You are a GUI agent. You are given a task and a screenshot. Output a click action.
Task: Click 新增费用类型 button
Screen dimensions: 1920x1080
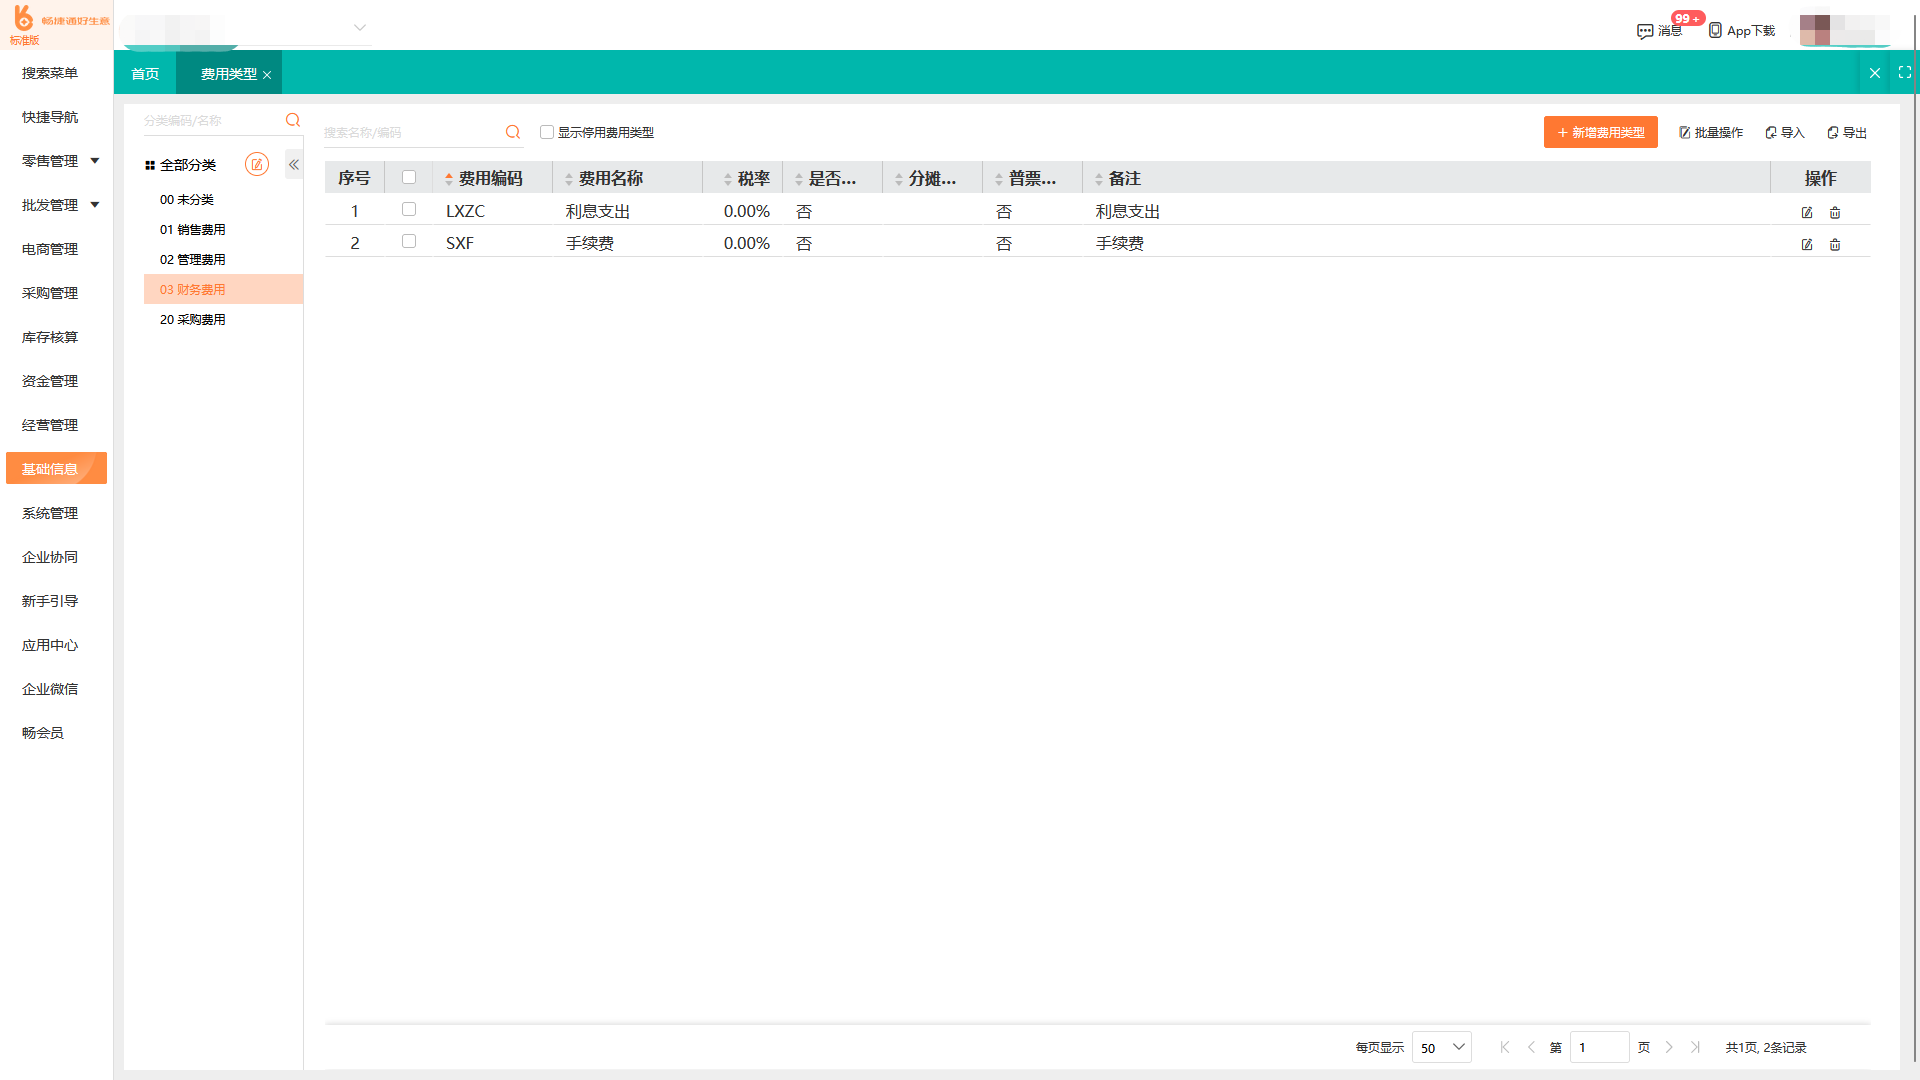(1600, 131)
